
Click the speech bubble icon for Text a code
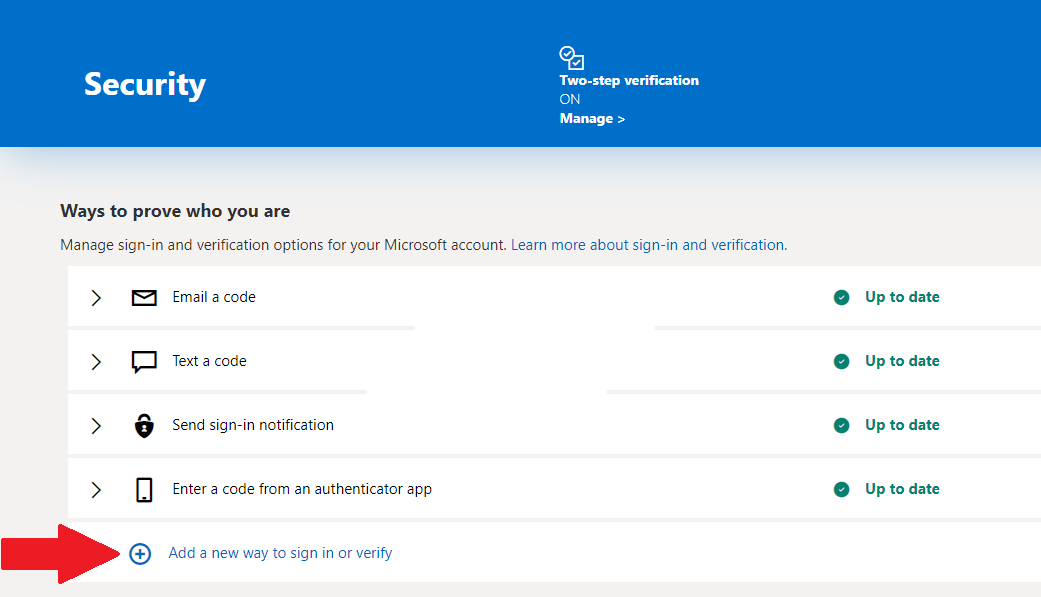[144, 361]
